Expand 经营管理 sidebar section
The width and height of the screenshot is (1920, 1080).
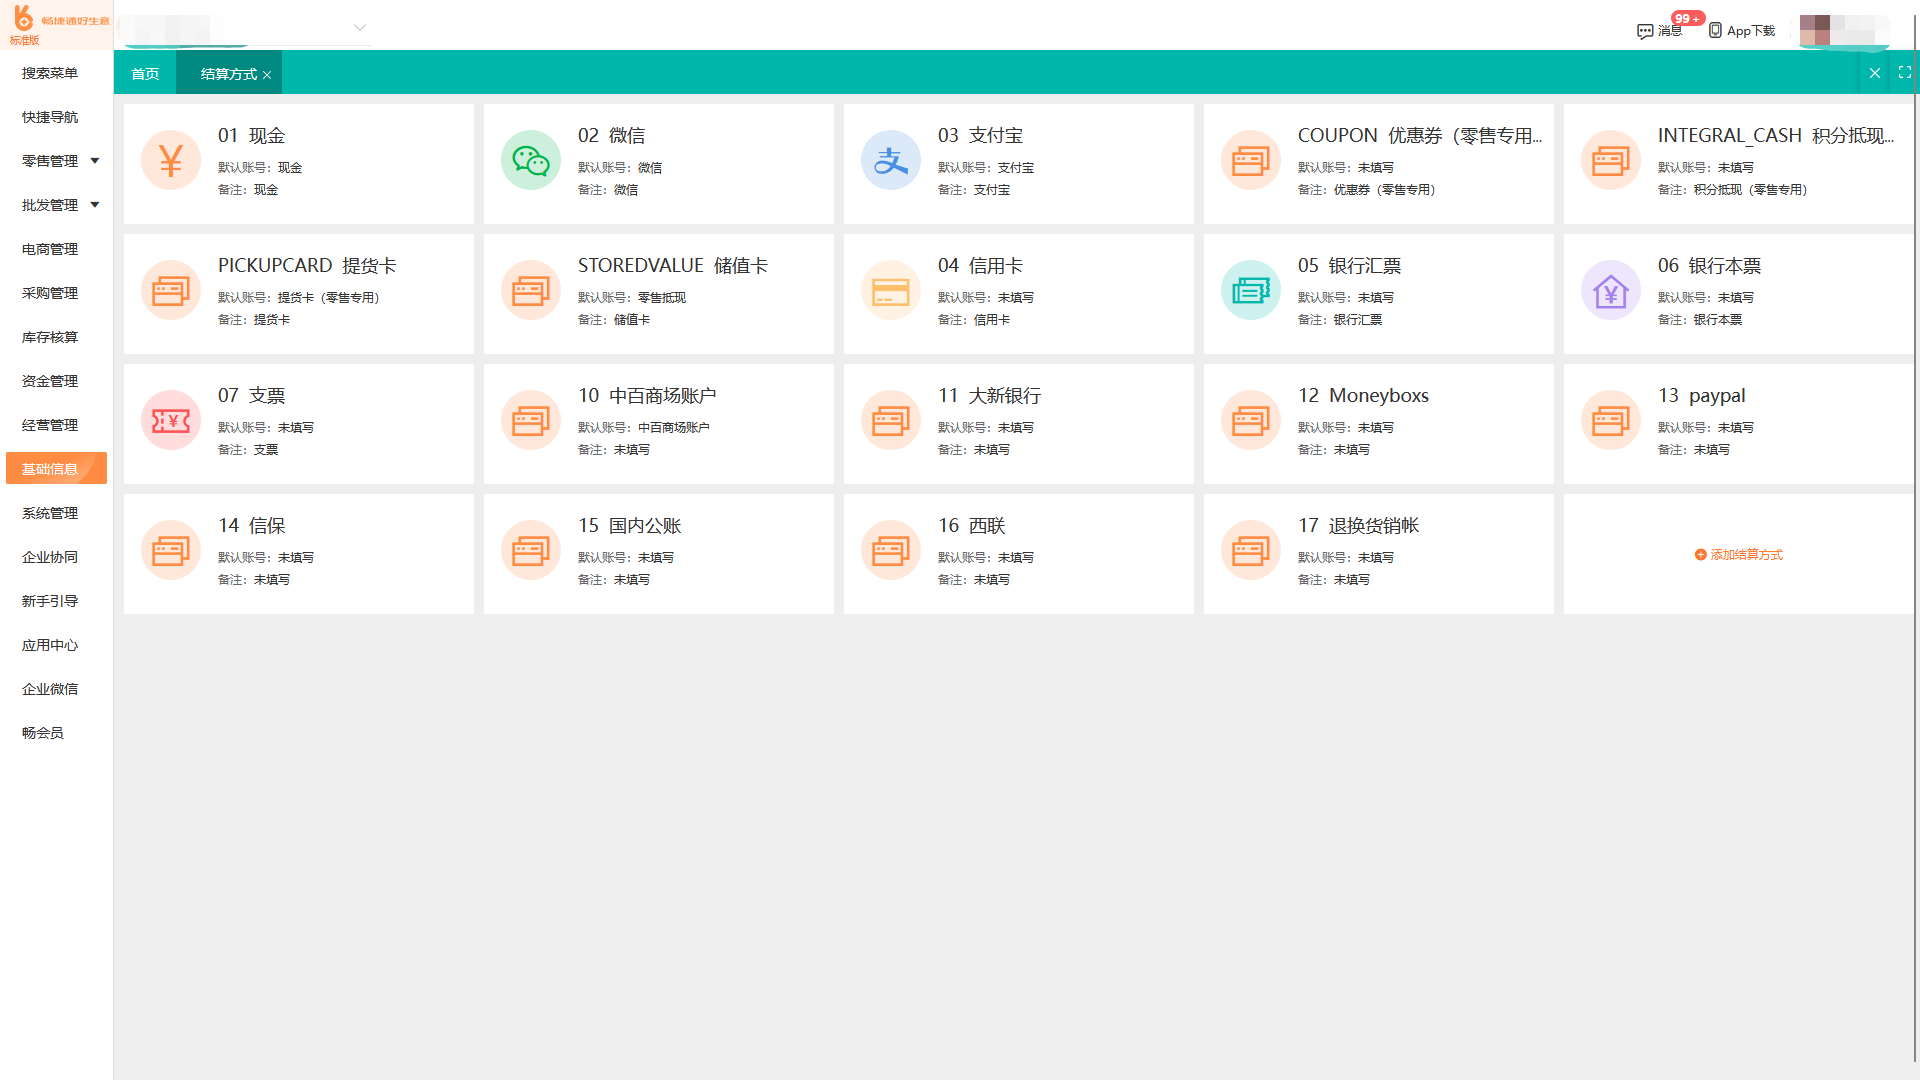coord(53,425)
